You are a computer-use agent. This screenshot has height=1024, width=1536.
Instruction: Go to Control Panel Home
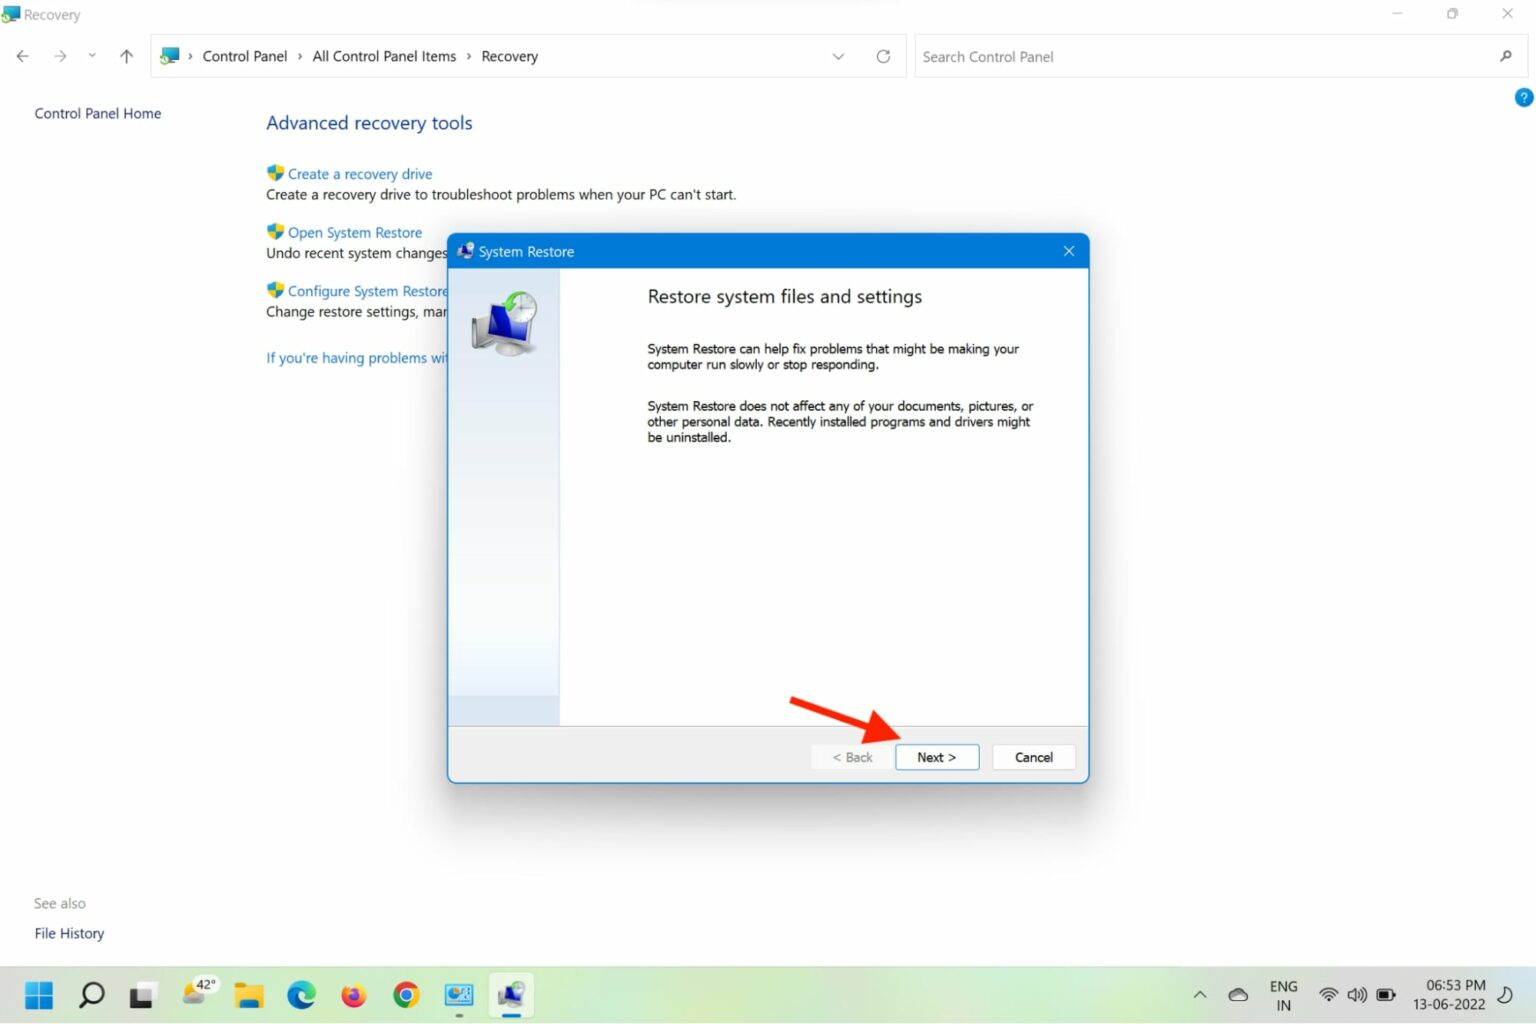[98, 114]
